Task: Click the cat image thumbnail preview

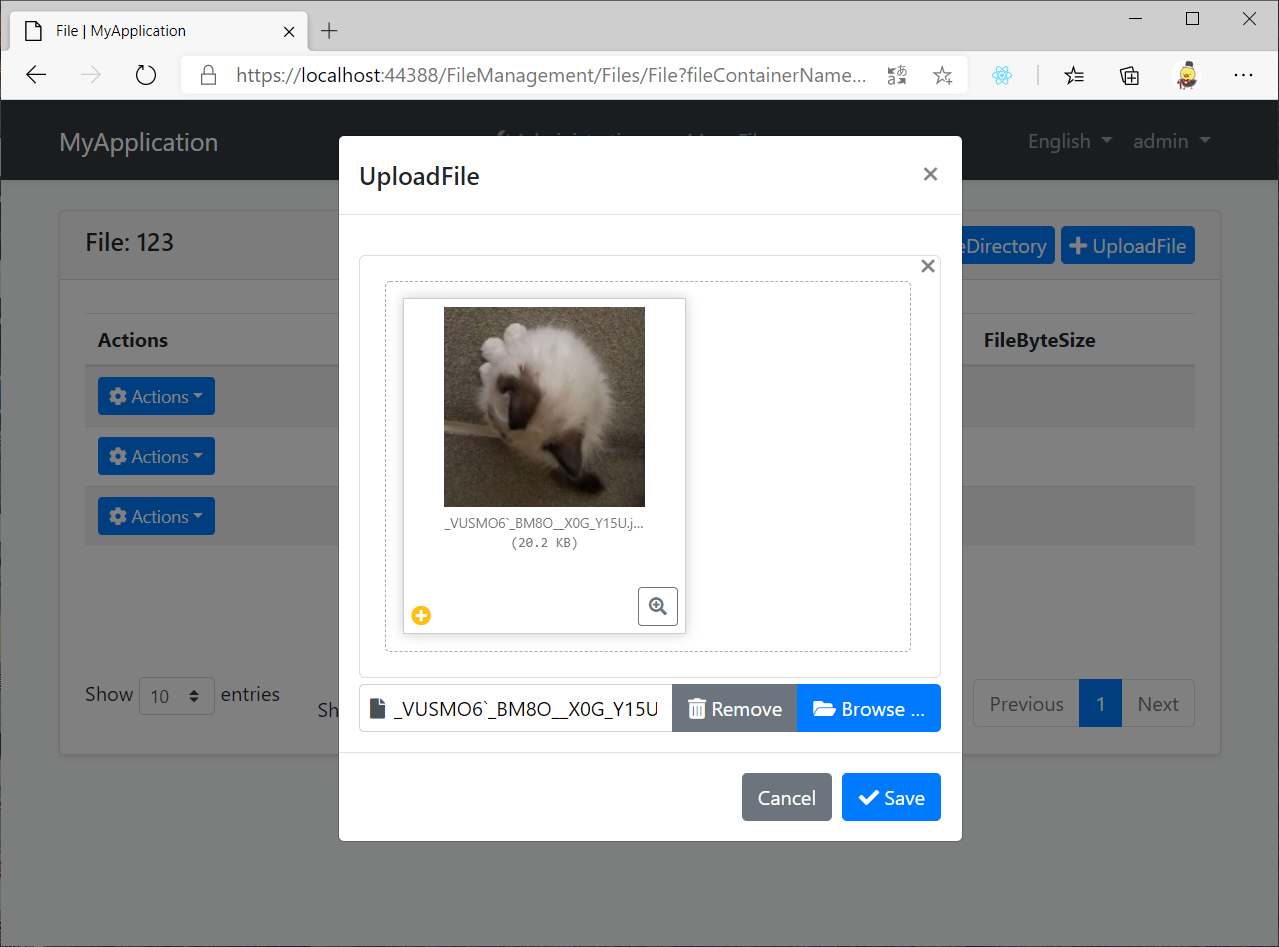Action: [x=544, y=407]
